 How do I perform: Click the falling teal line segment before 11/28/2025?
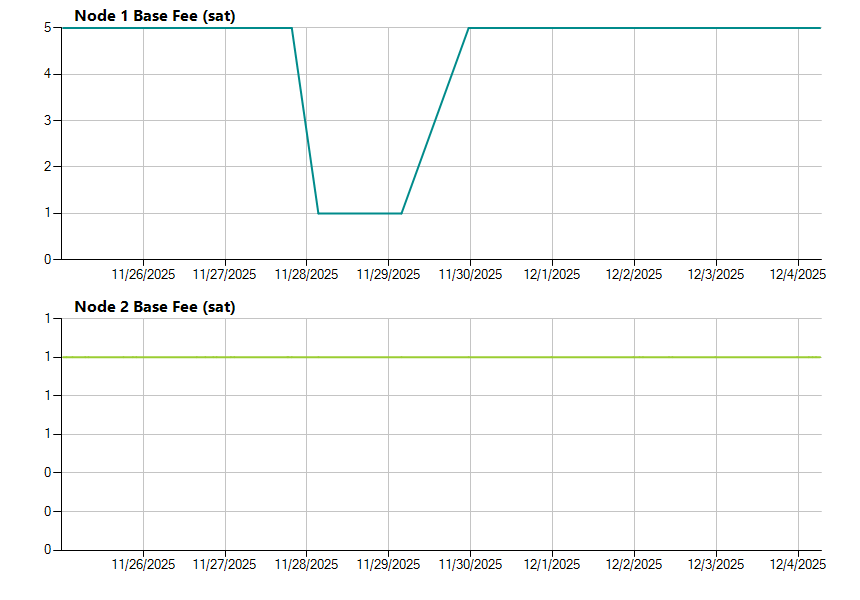(305, 120)
